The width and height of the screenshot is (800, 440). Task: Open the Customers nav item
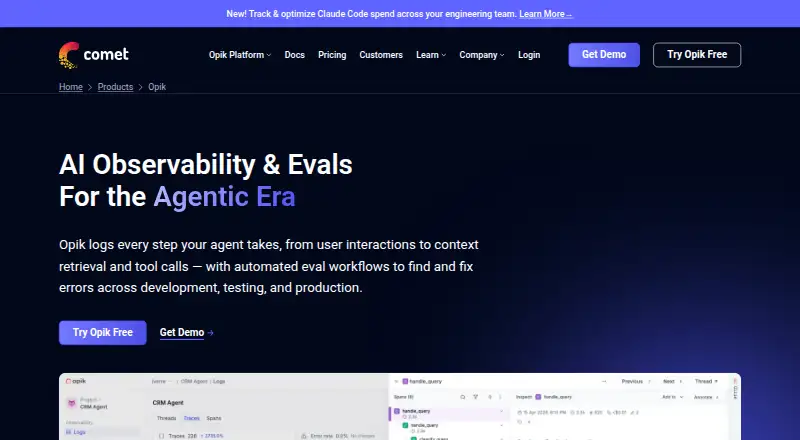381,55
